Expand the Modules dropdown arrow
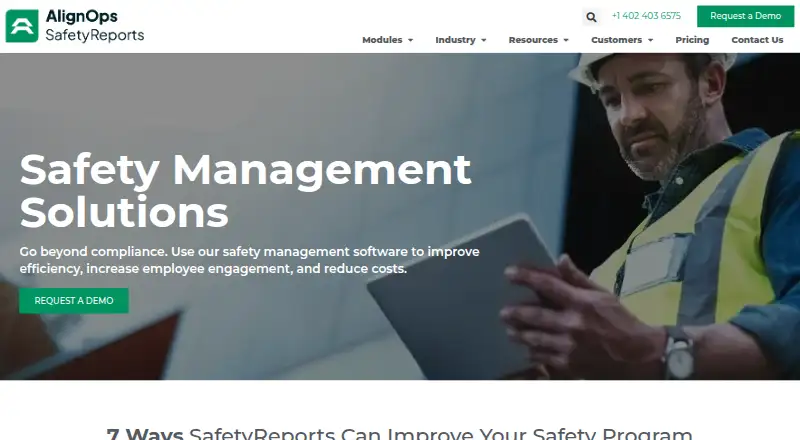 [x=410, y=40]
